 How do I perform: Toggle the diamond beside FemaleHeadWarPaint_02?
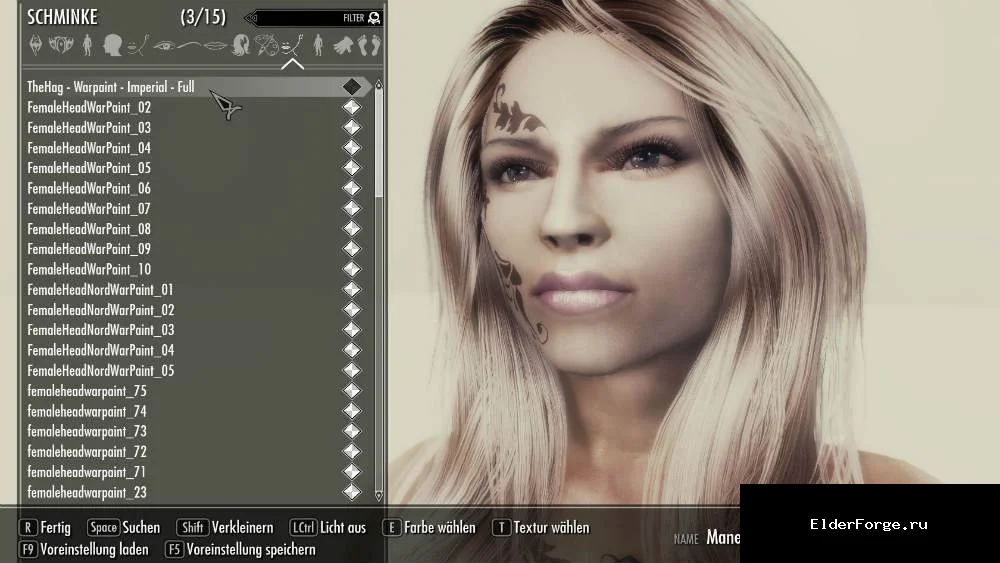[x=352, y=107]
